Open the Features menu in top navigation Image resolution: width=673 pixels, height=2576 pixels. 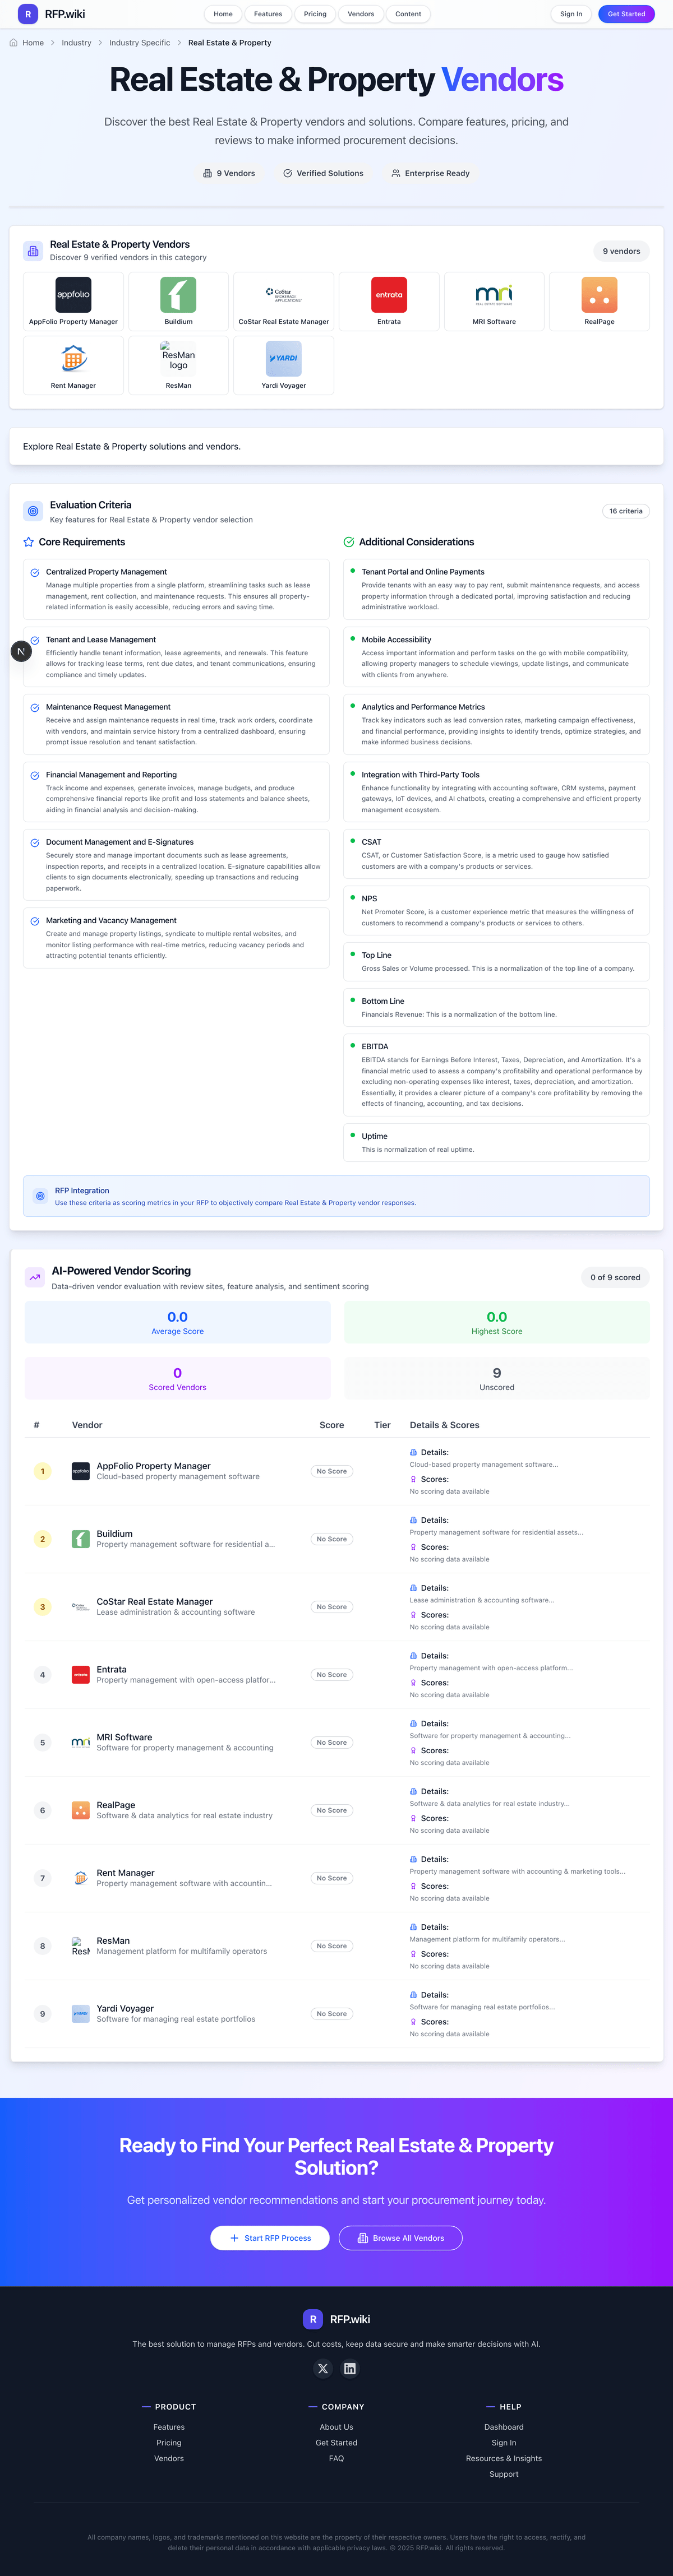click(268, 14)
